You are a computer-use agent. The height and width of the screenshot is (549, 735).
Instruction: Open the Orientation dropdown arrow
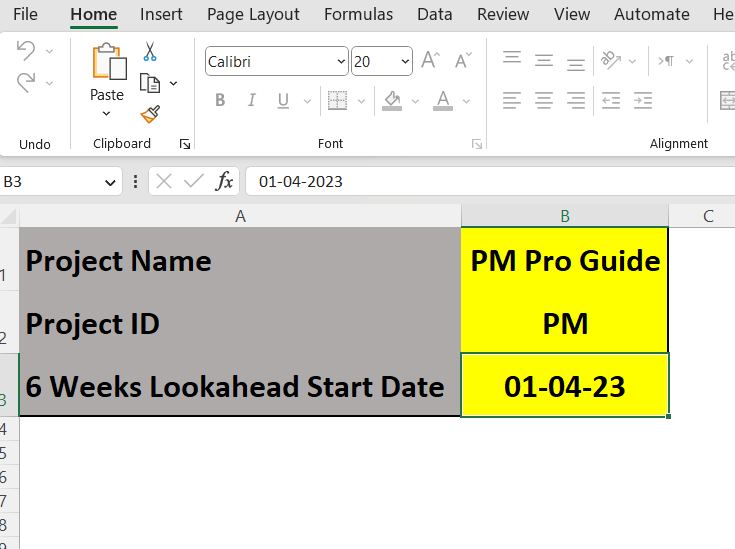[x=632, y=61]
